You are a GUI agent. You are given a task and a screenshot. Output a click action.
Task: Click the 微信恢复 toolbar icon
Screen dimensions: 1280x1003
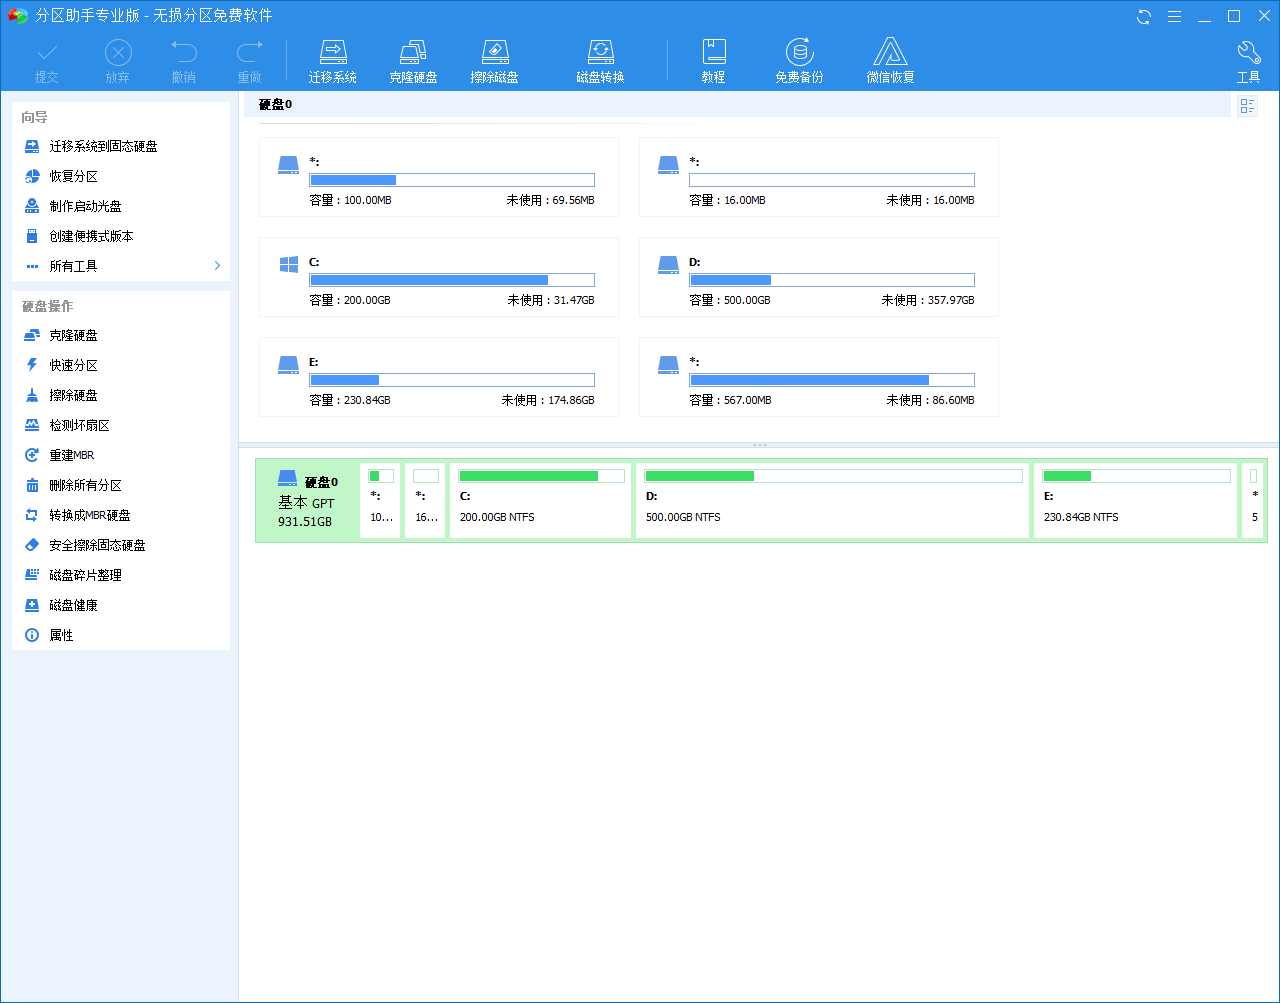[x=890, y=61]
